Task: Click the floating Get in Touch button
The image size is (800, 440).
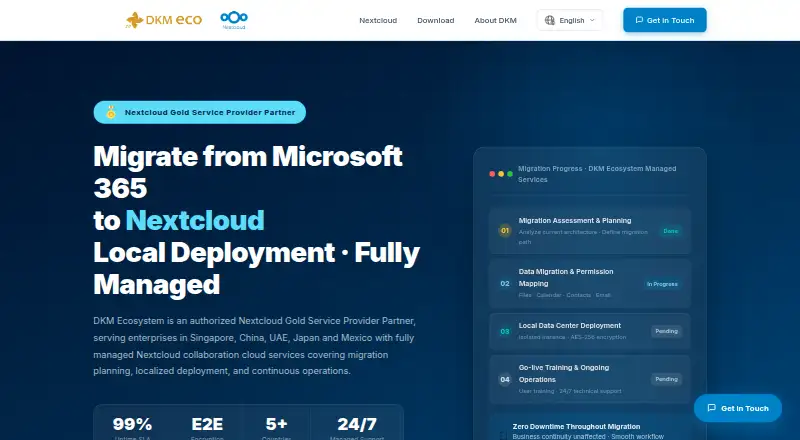Action: pyautogui.click(x=738, y=408)
